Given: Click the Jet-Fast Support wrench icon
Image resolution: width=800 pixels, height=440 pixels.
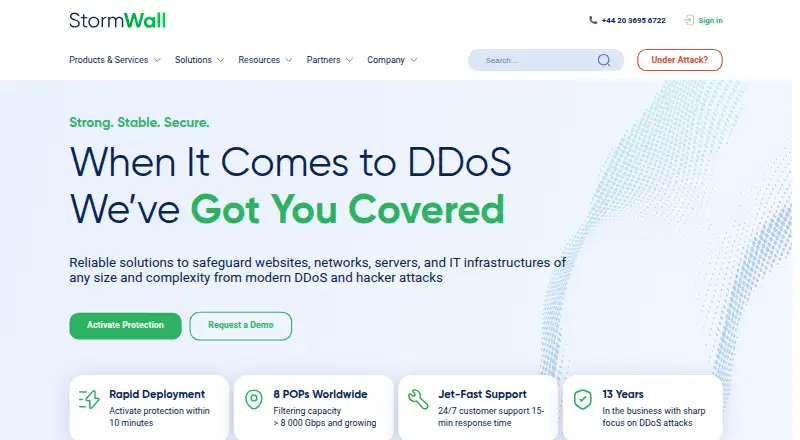Looking at the screenshot, I should point(418,399).
